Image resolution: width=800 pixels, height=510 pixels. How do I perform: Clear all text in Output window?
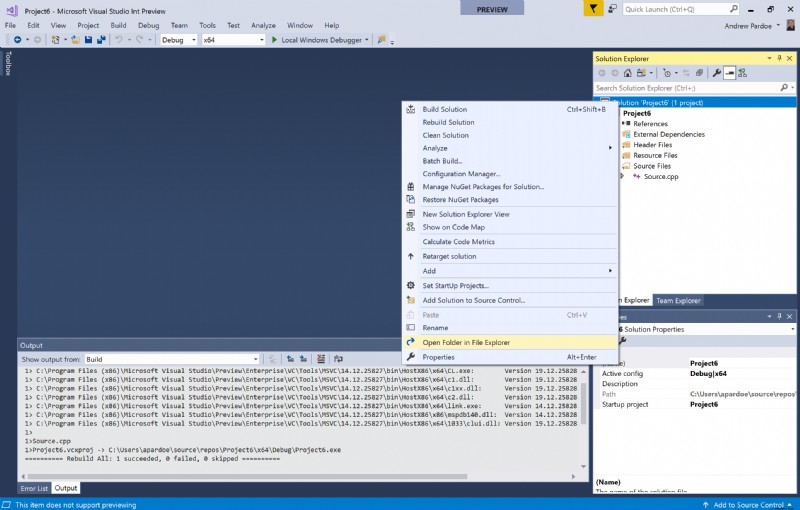323,359
